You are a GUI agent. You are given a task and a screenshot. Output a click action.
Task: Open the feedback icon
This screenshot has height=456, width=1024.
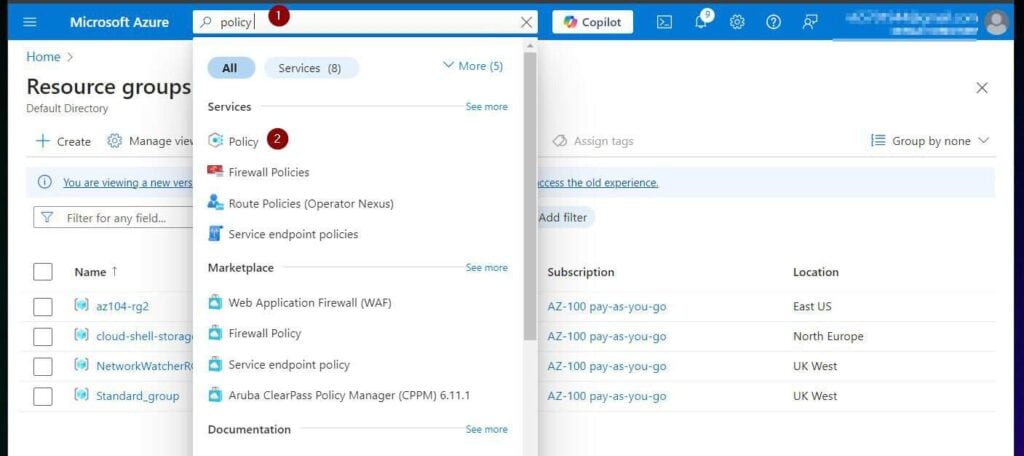click(810, 22)
